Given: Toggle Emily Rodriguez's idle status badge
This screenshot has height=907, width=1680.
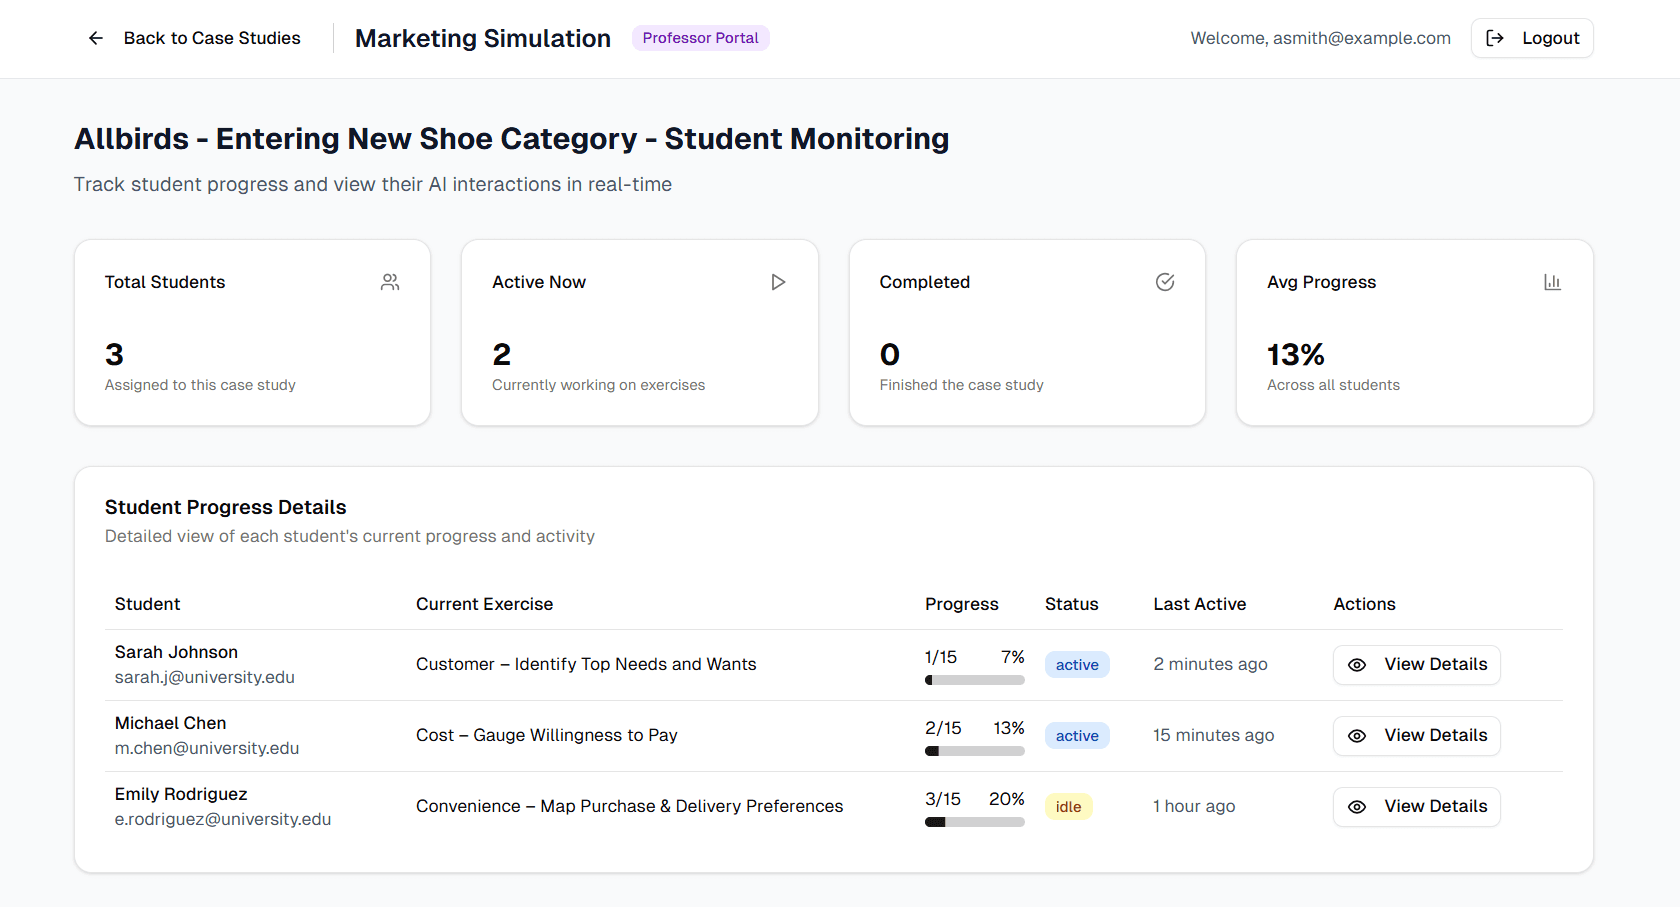Looking at the screenshot, I should pos(1068,806).
